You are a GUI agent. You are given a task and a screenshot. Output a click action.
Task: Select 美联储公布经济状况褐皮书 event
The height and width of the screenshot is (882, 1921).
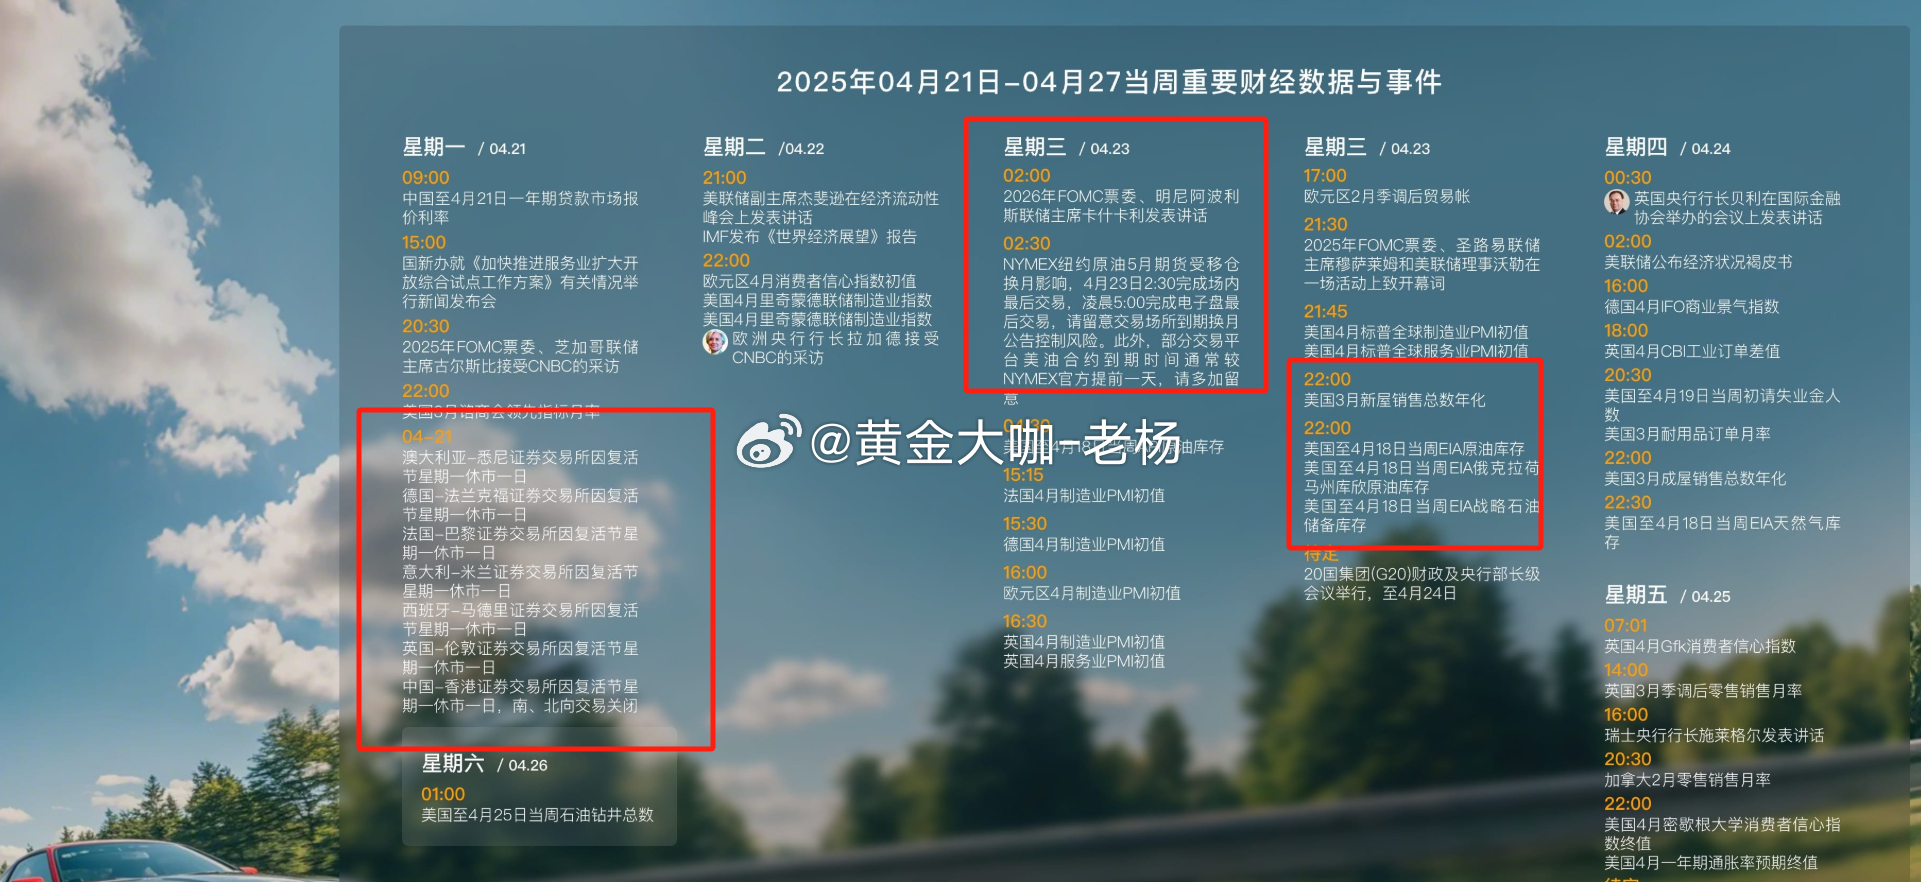pyautogui.click(x=1698, y=262)
